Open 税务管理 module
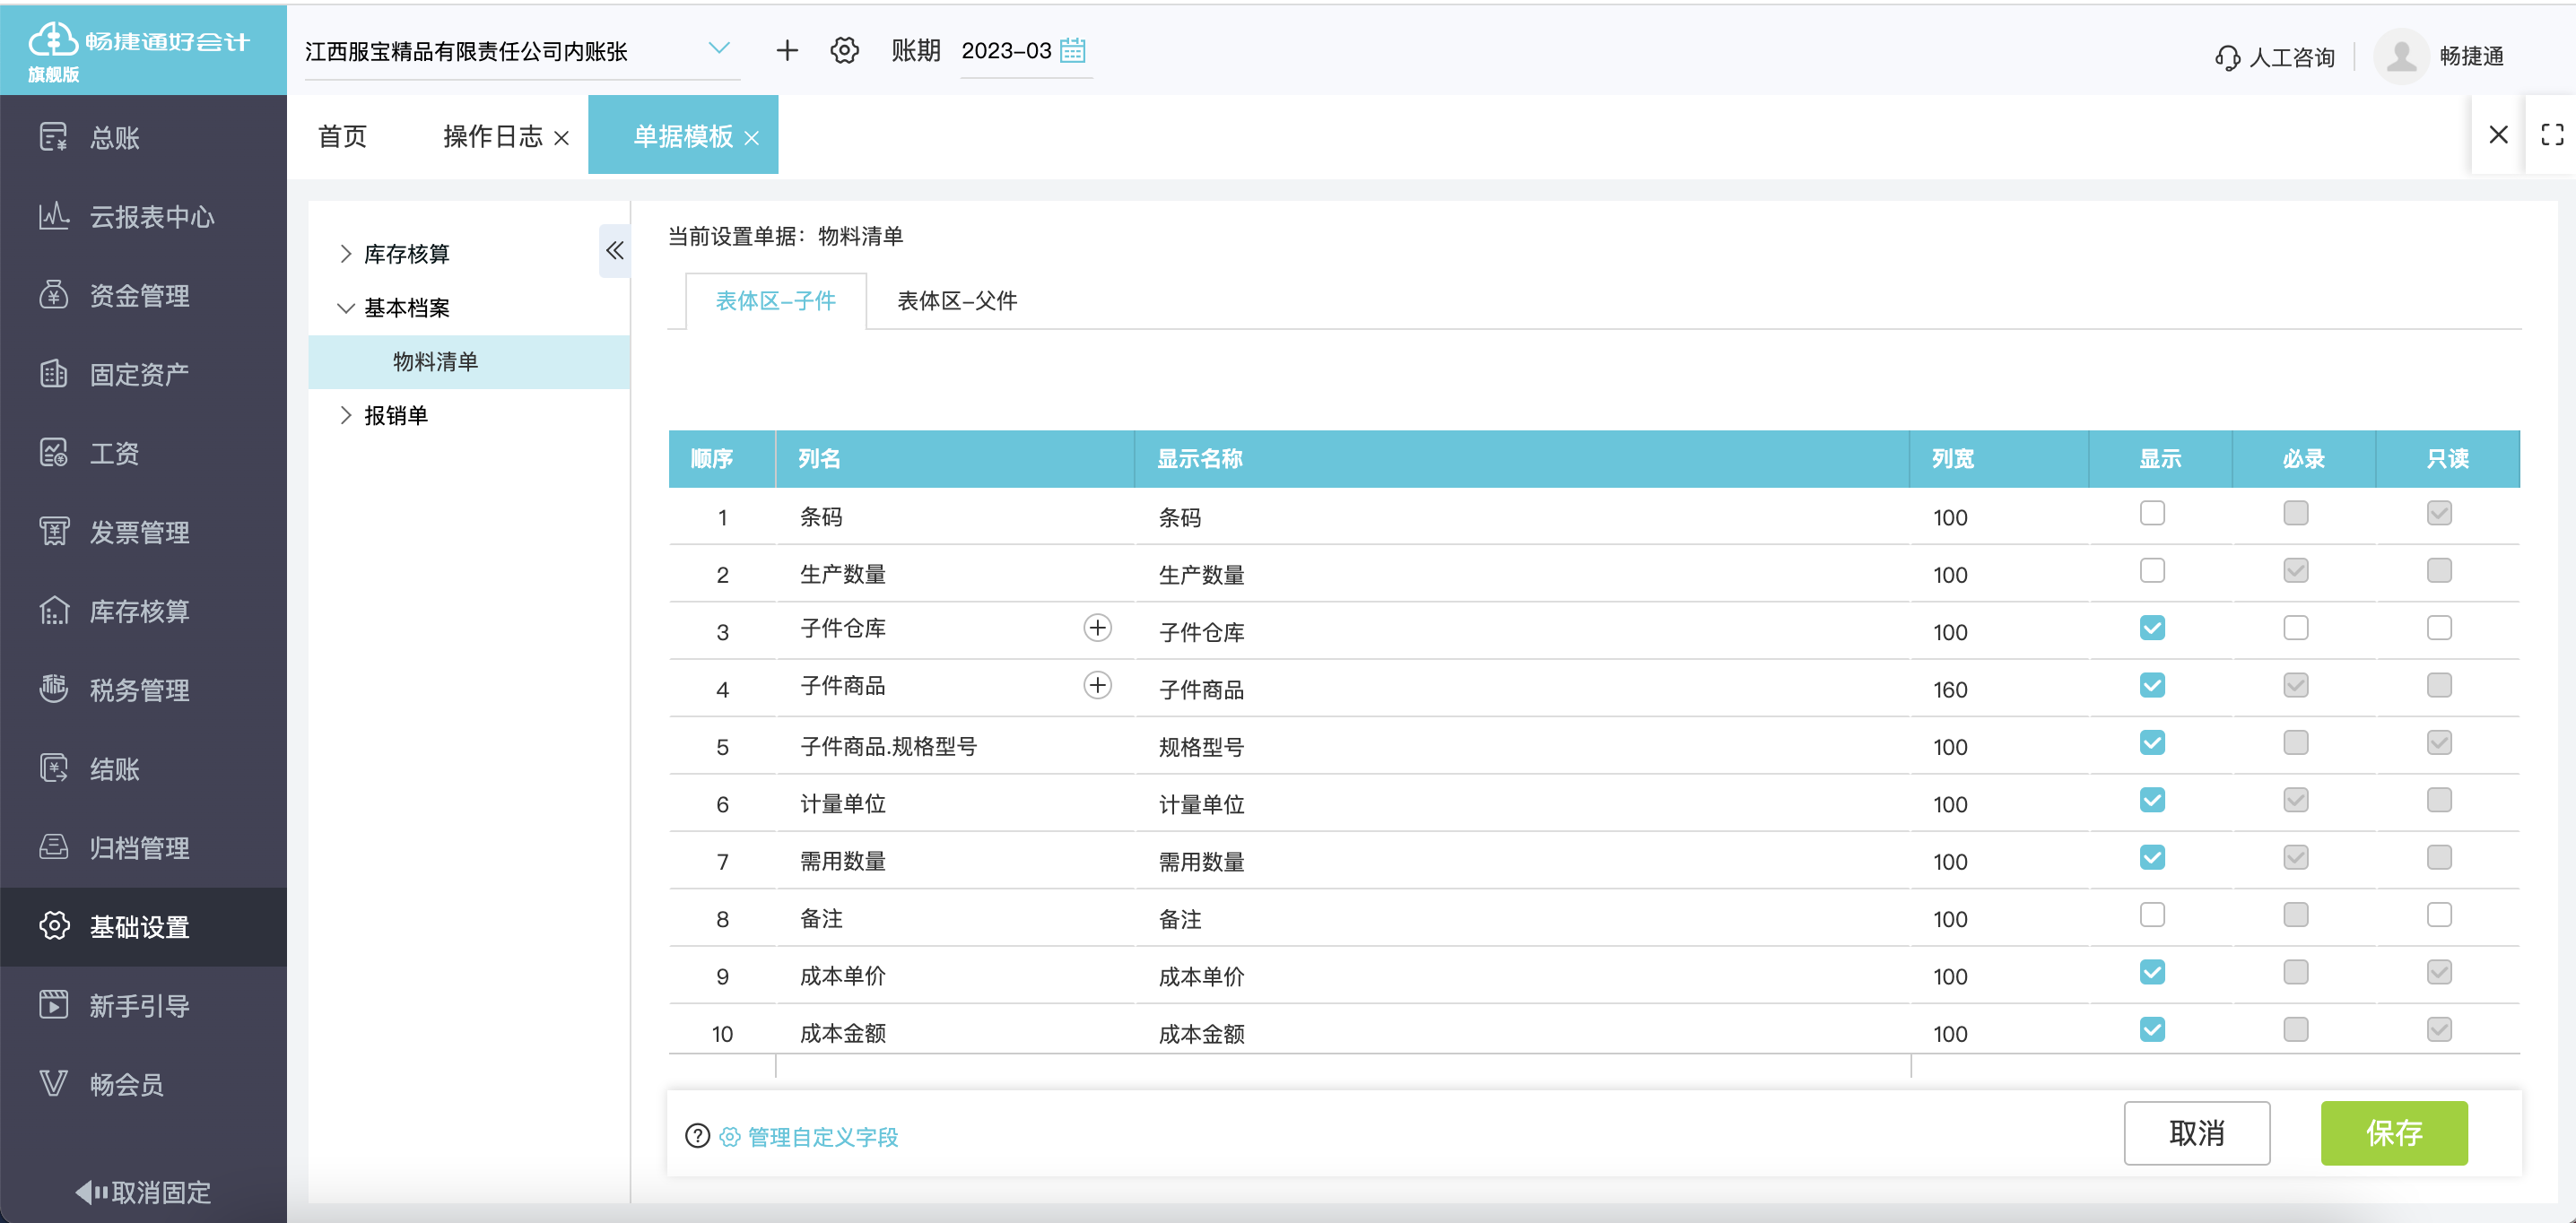Screen dimensions: 2576x1223 (140, 690)
